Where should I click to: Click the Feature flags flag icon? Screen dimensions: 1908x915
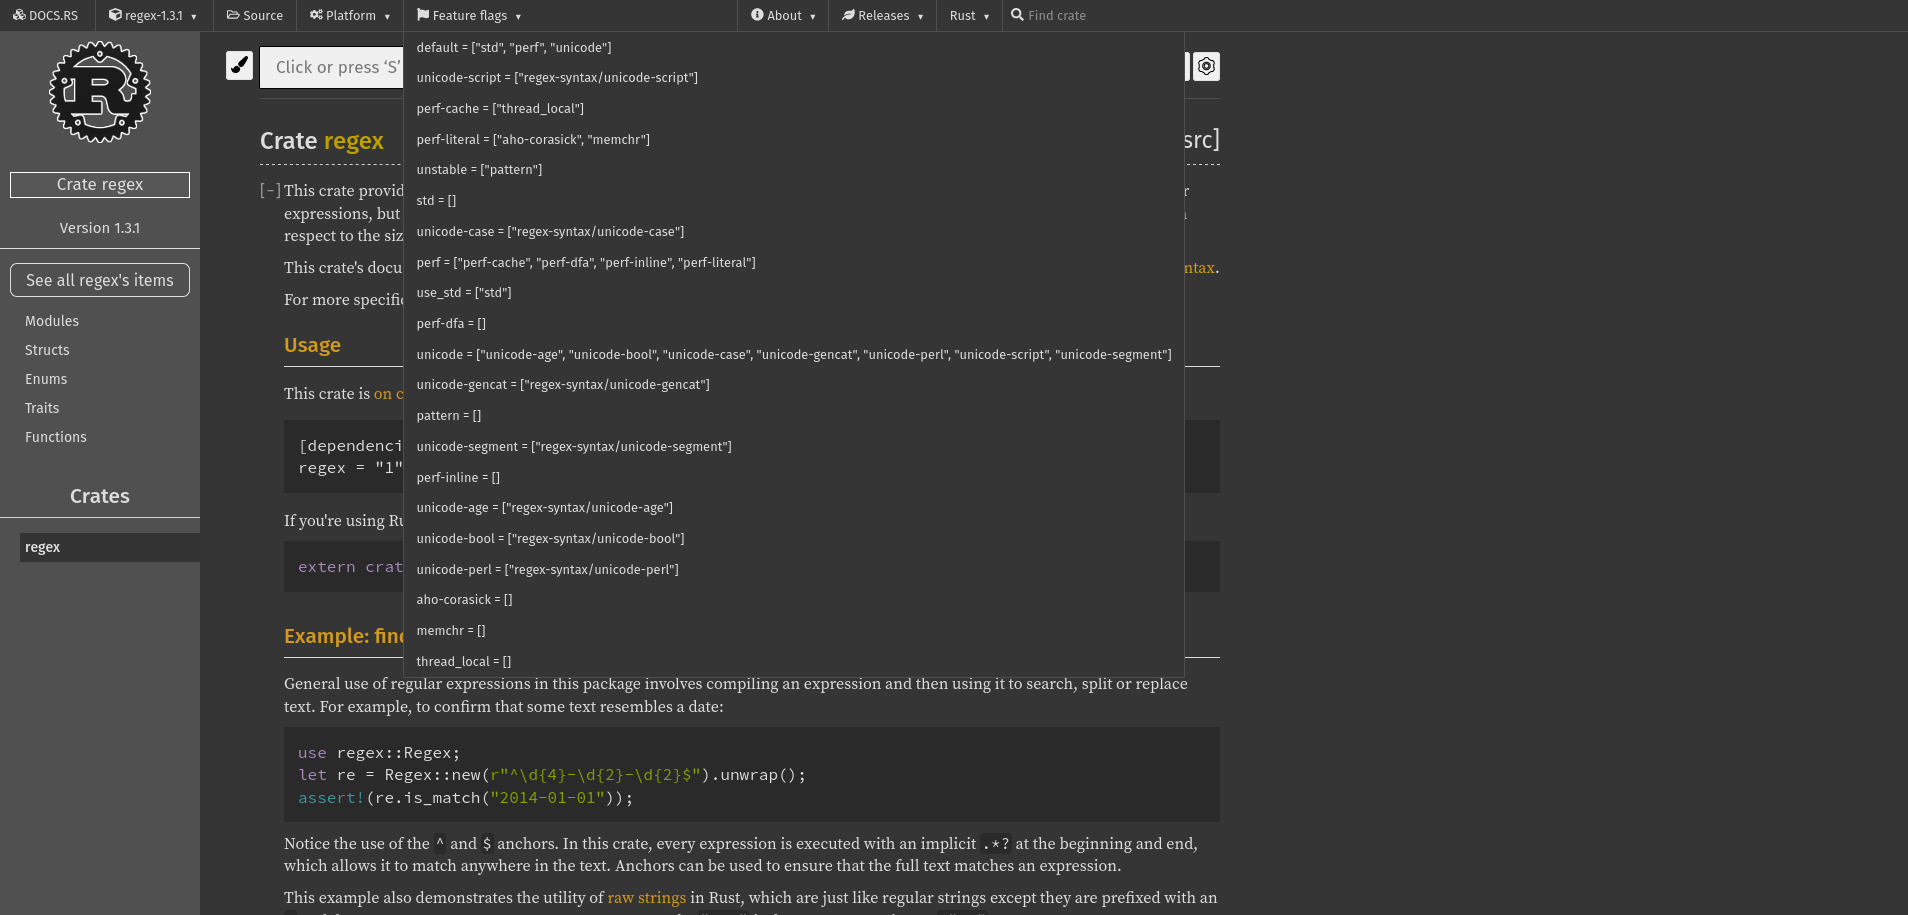click(423, 15)
